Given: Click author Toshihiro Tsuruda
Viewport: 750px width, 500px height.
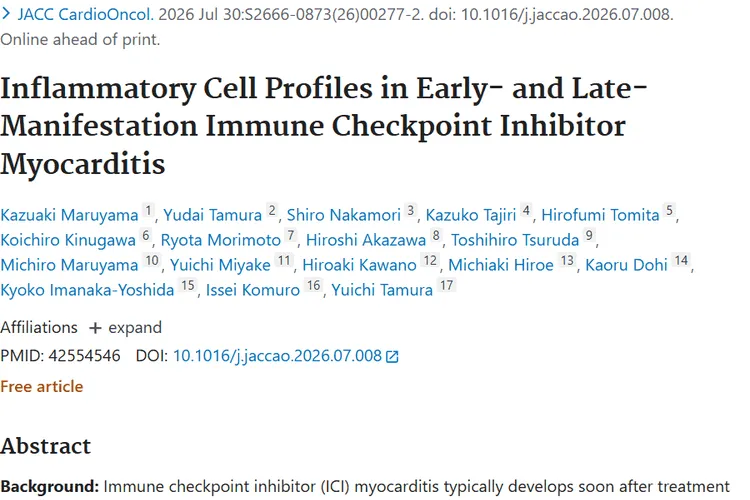Looking at the screenshot, I should pos(515,240).
